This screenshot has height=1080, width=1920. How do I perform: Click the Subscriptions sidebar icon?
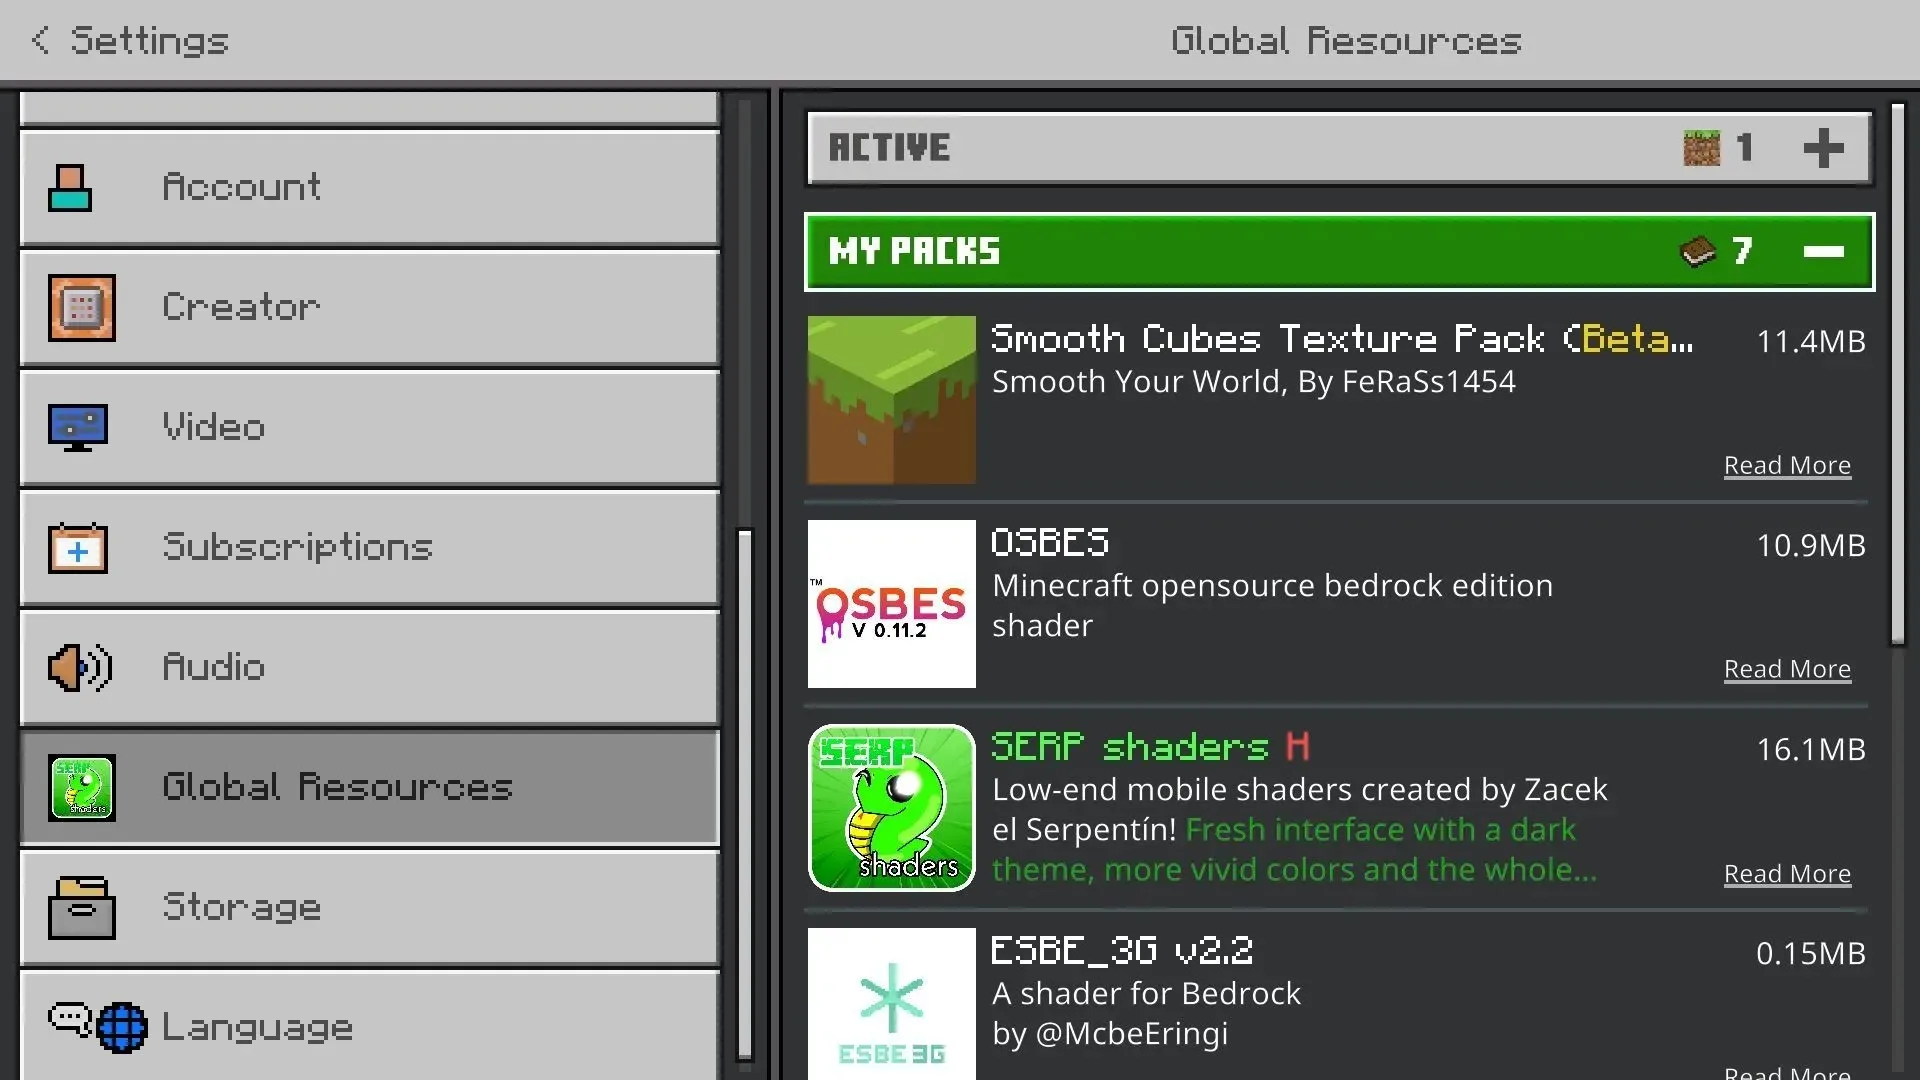tap(74, 546)
